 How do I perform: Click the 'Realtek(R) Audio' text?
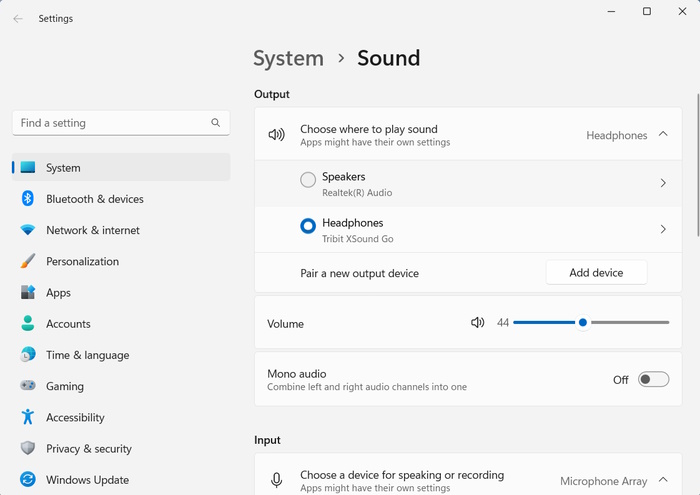tap(357, 193)
